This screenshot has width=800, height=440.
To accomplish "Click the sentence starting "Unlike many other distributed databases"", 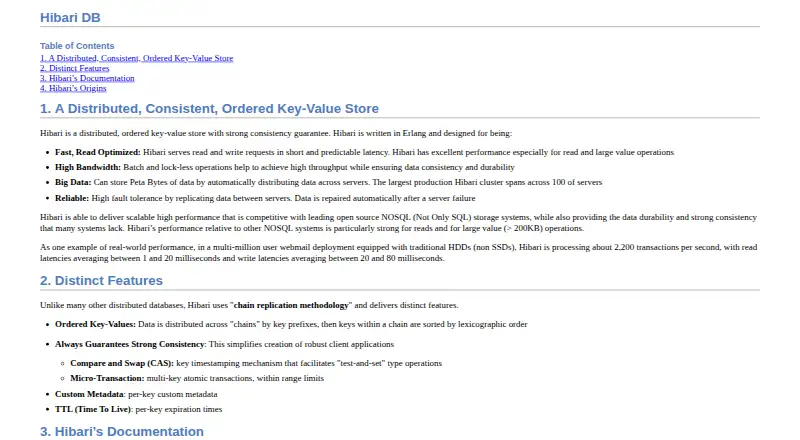I will [249, 305].
